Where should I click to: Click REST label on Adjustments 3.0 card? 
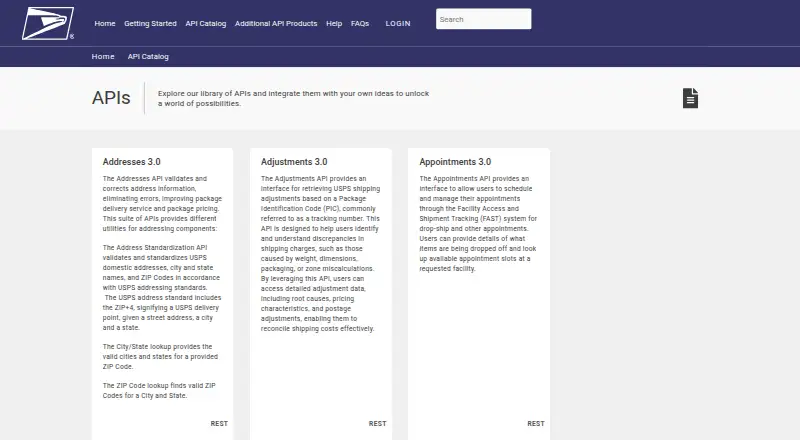[378, 424]
